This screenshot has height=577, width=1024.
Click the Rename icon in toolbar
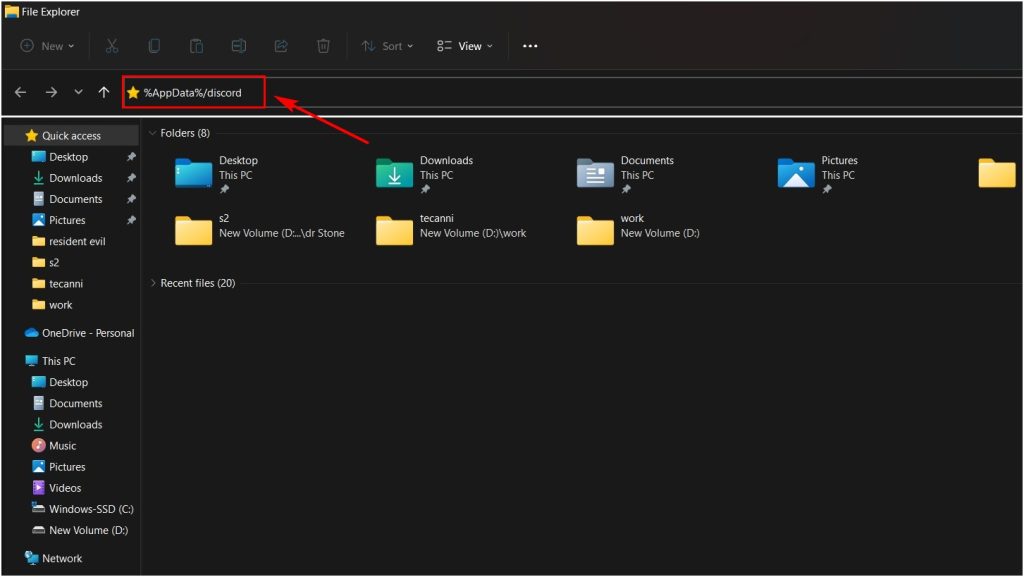point(238,46)
